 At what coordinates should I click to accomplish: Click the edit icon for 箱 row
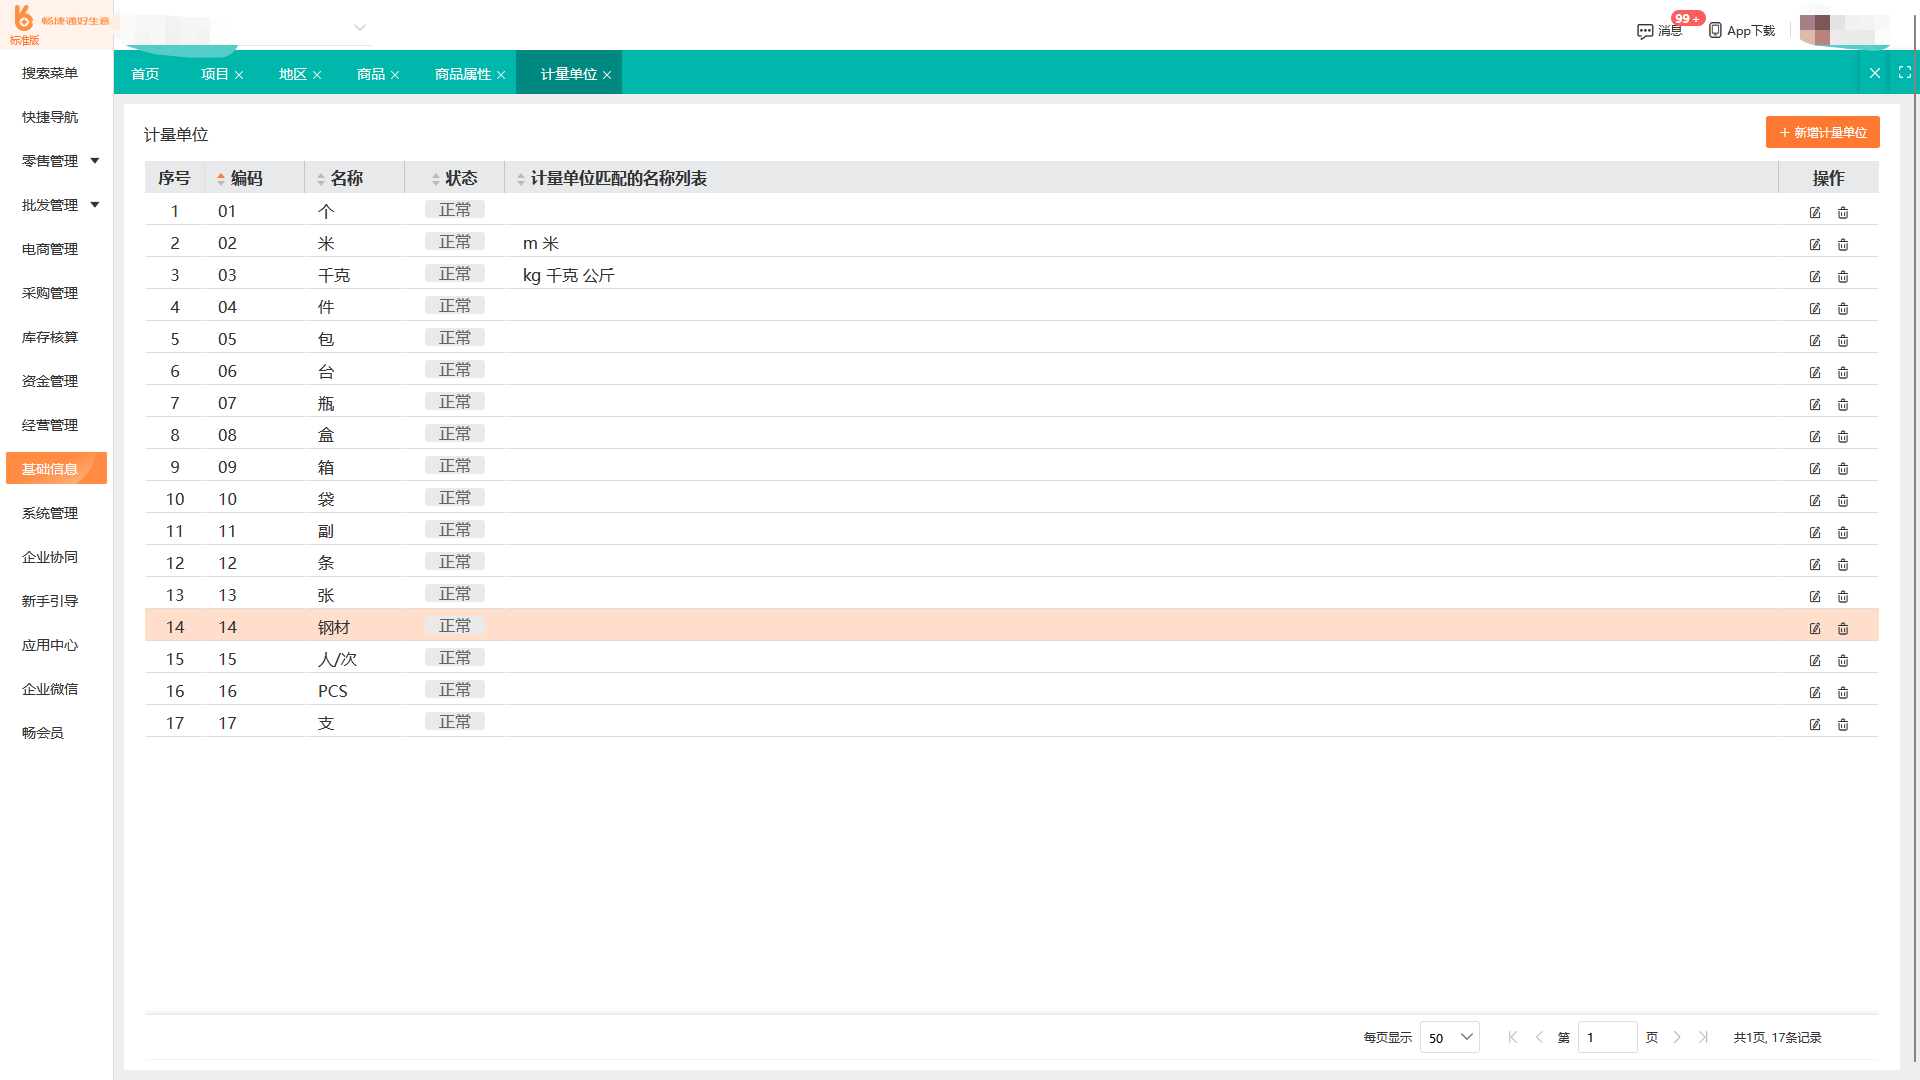(x=1815, y=467)
